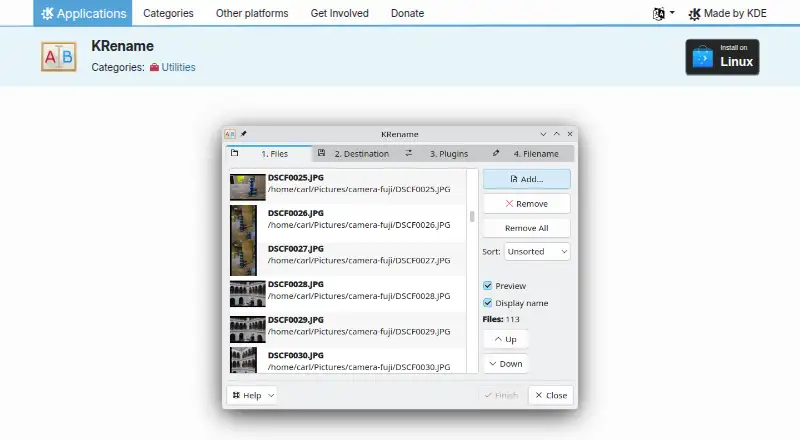Select the DSCF0029.JPG thumbnail
800x440 pixels.
248,329
